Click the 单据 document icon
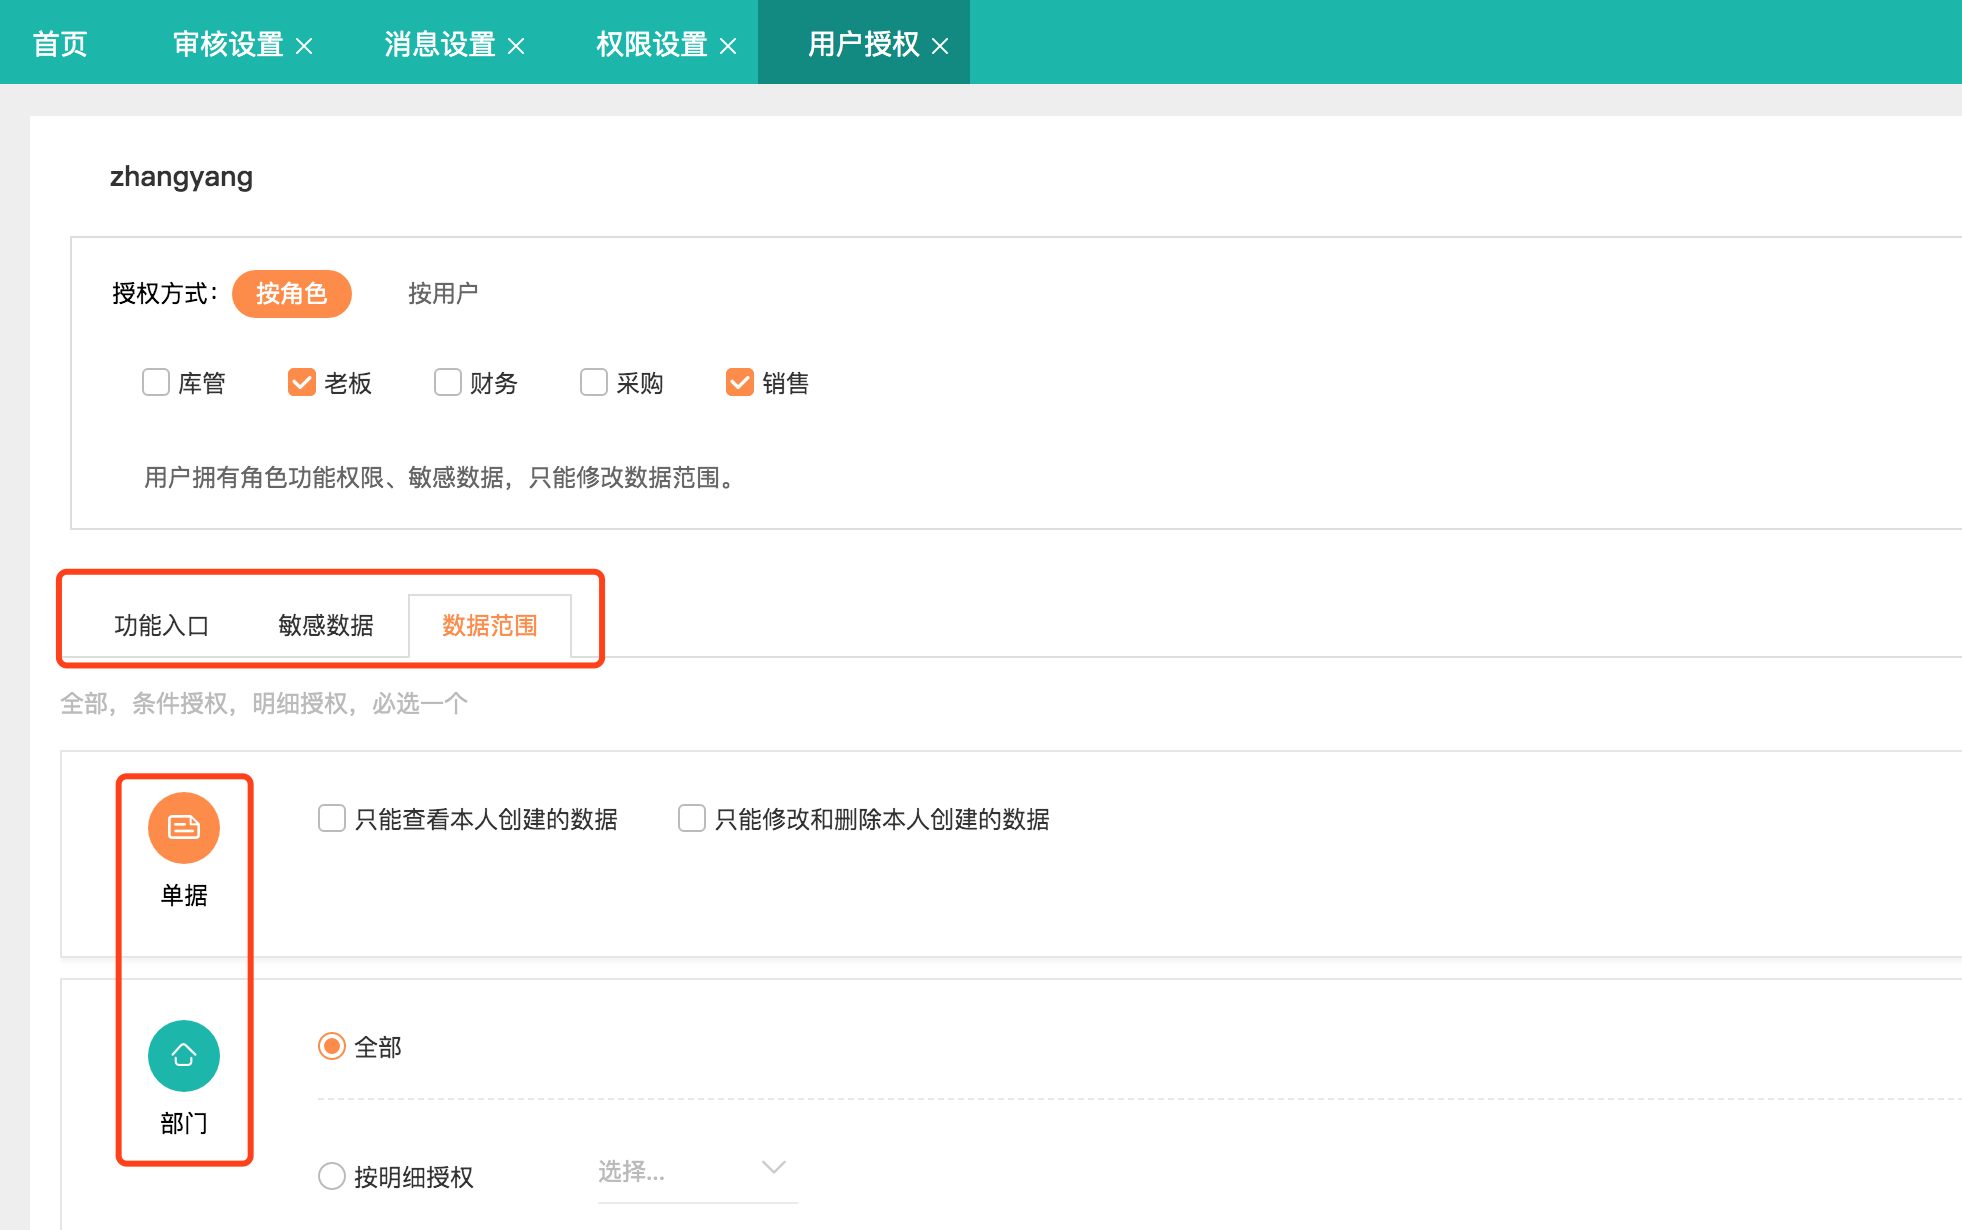1962x1230 pixels. pyautogui.click(x=184, y=828)
